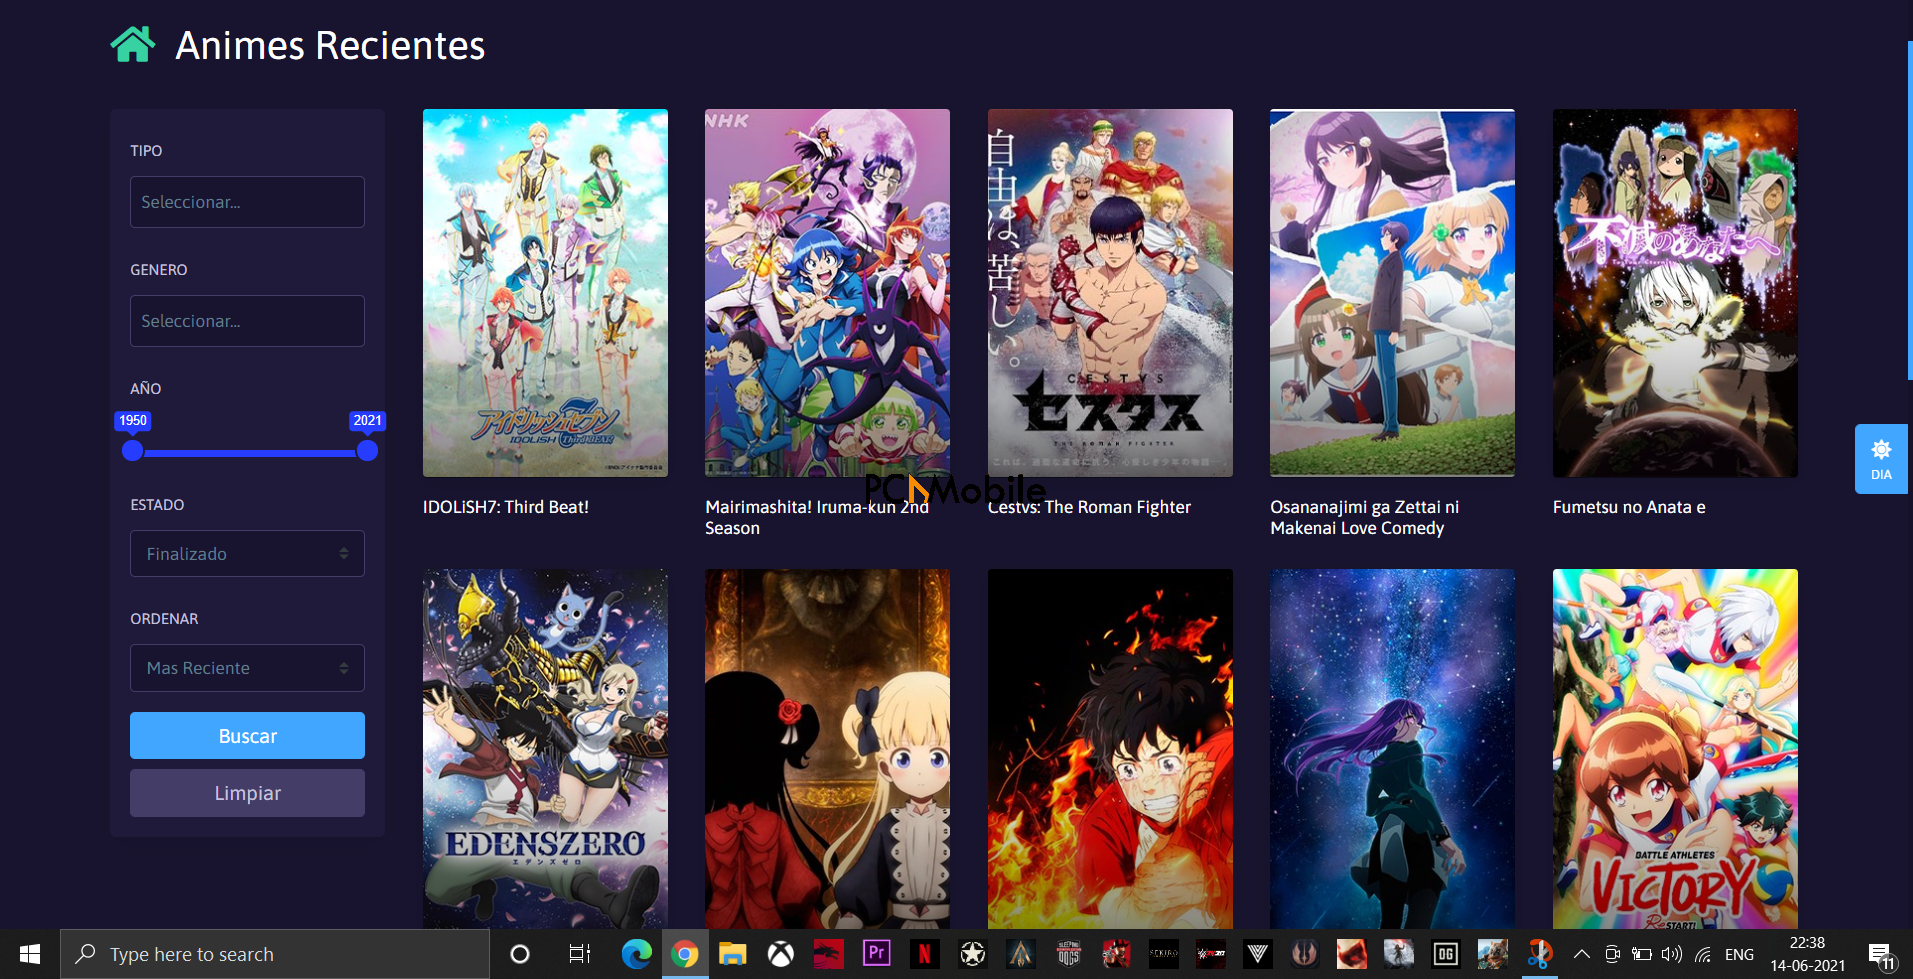Open Cestvs: The Roman Fighter poster

(x=1110, y=293)
